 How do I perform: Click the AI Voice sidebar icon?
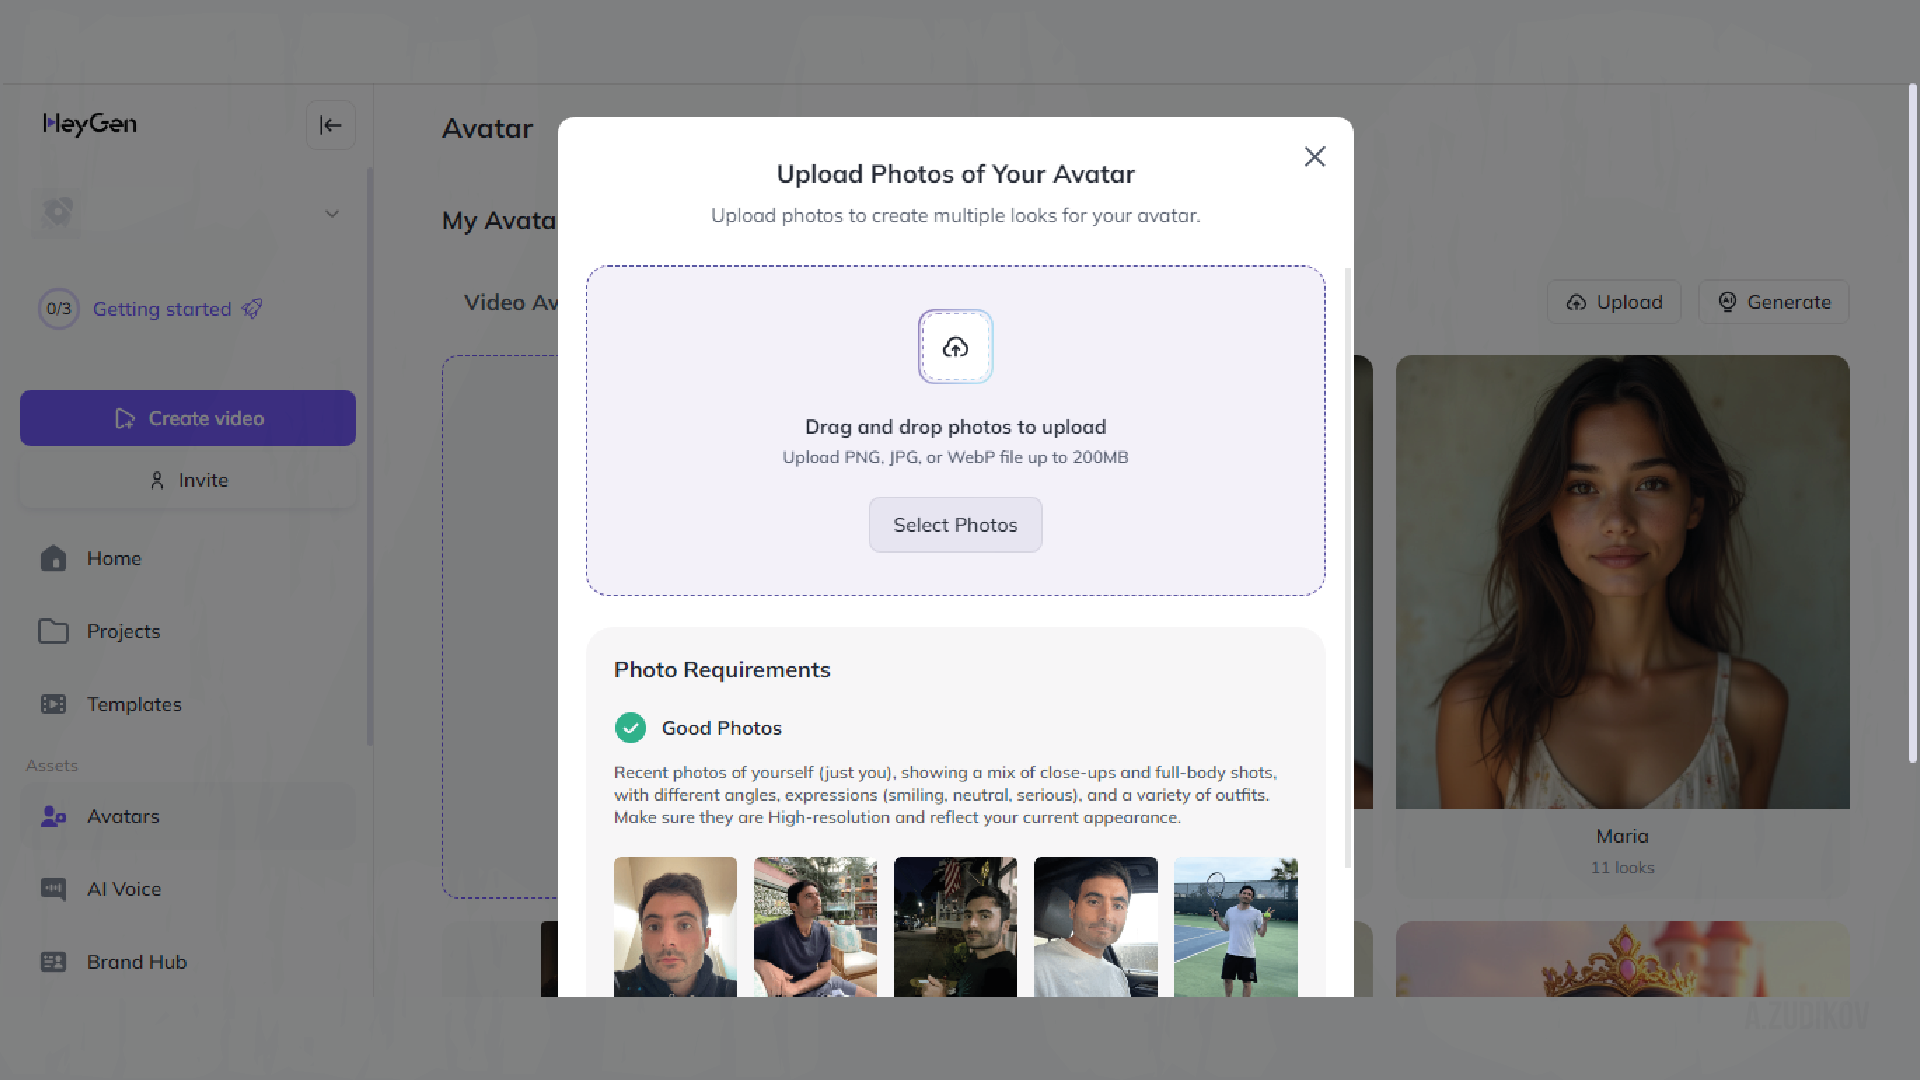(53, 887)
